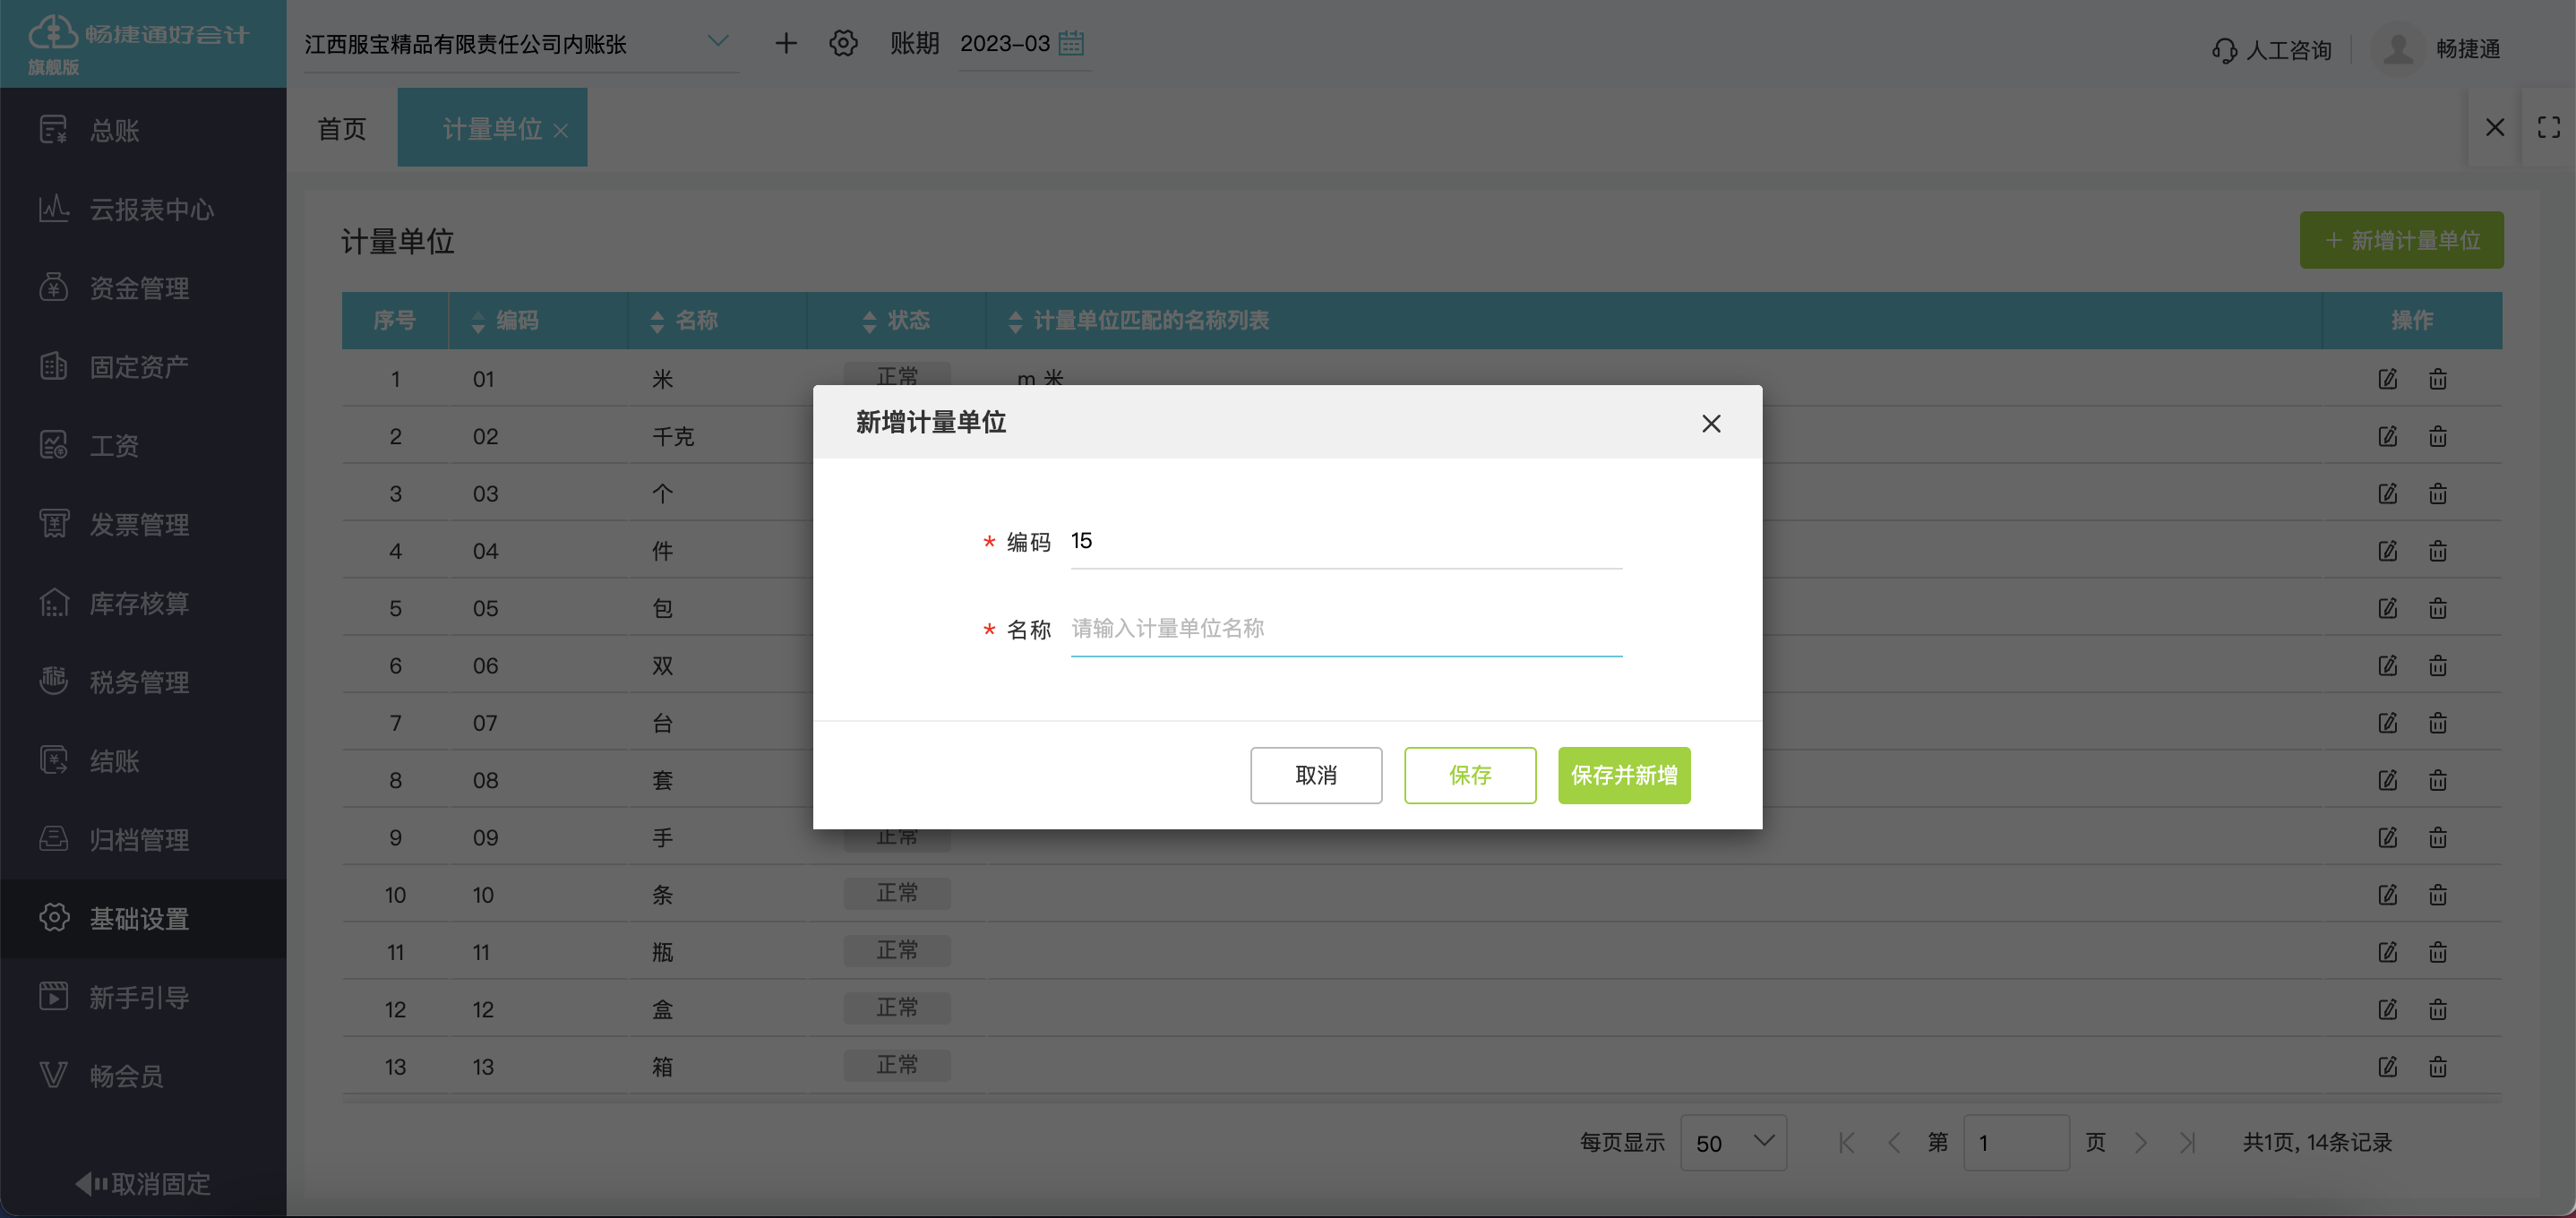This screenshot has width=2576, height=1218.
Task: Switch to 首页 tab
Action: 342,128
